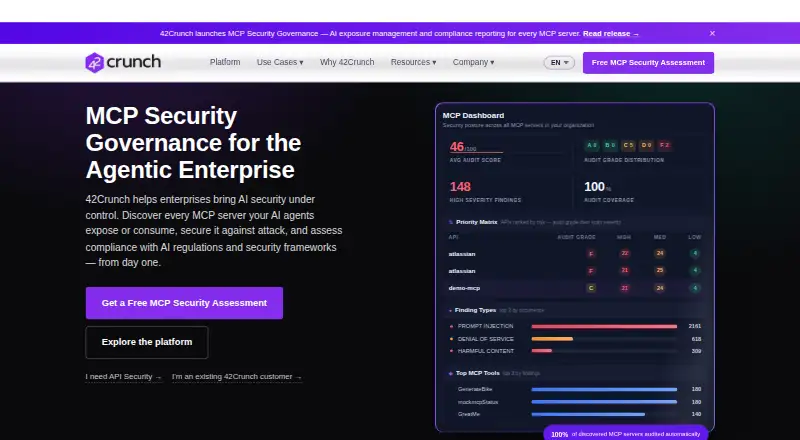
Task: Click the 148 high severity findings value
Action: (460, 187)
